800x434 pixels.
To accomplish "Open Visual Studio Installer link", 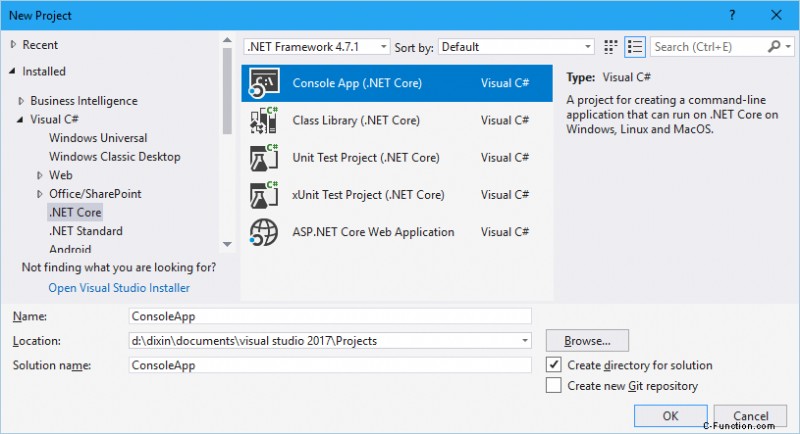I will click(119, 288).
